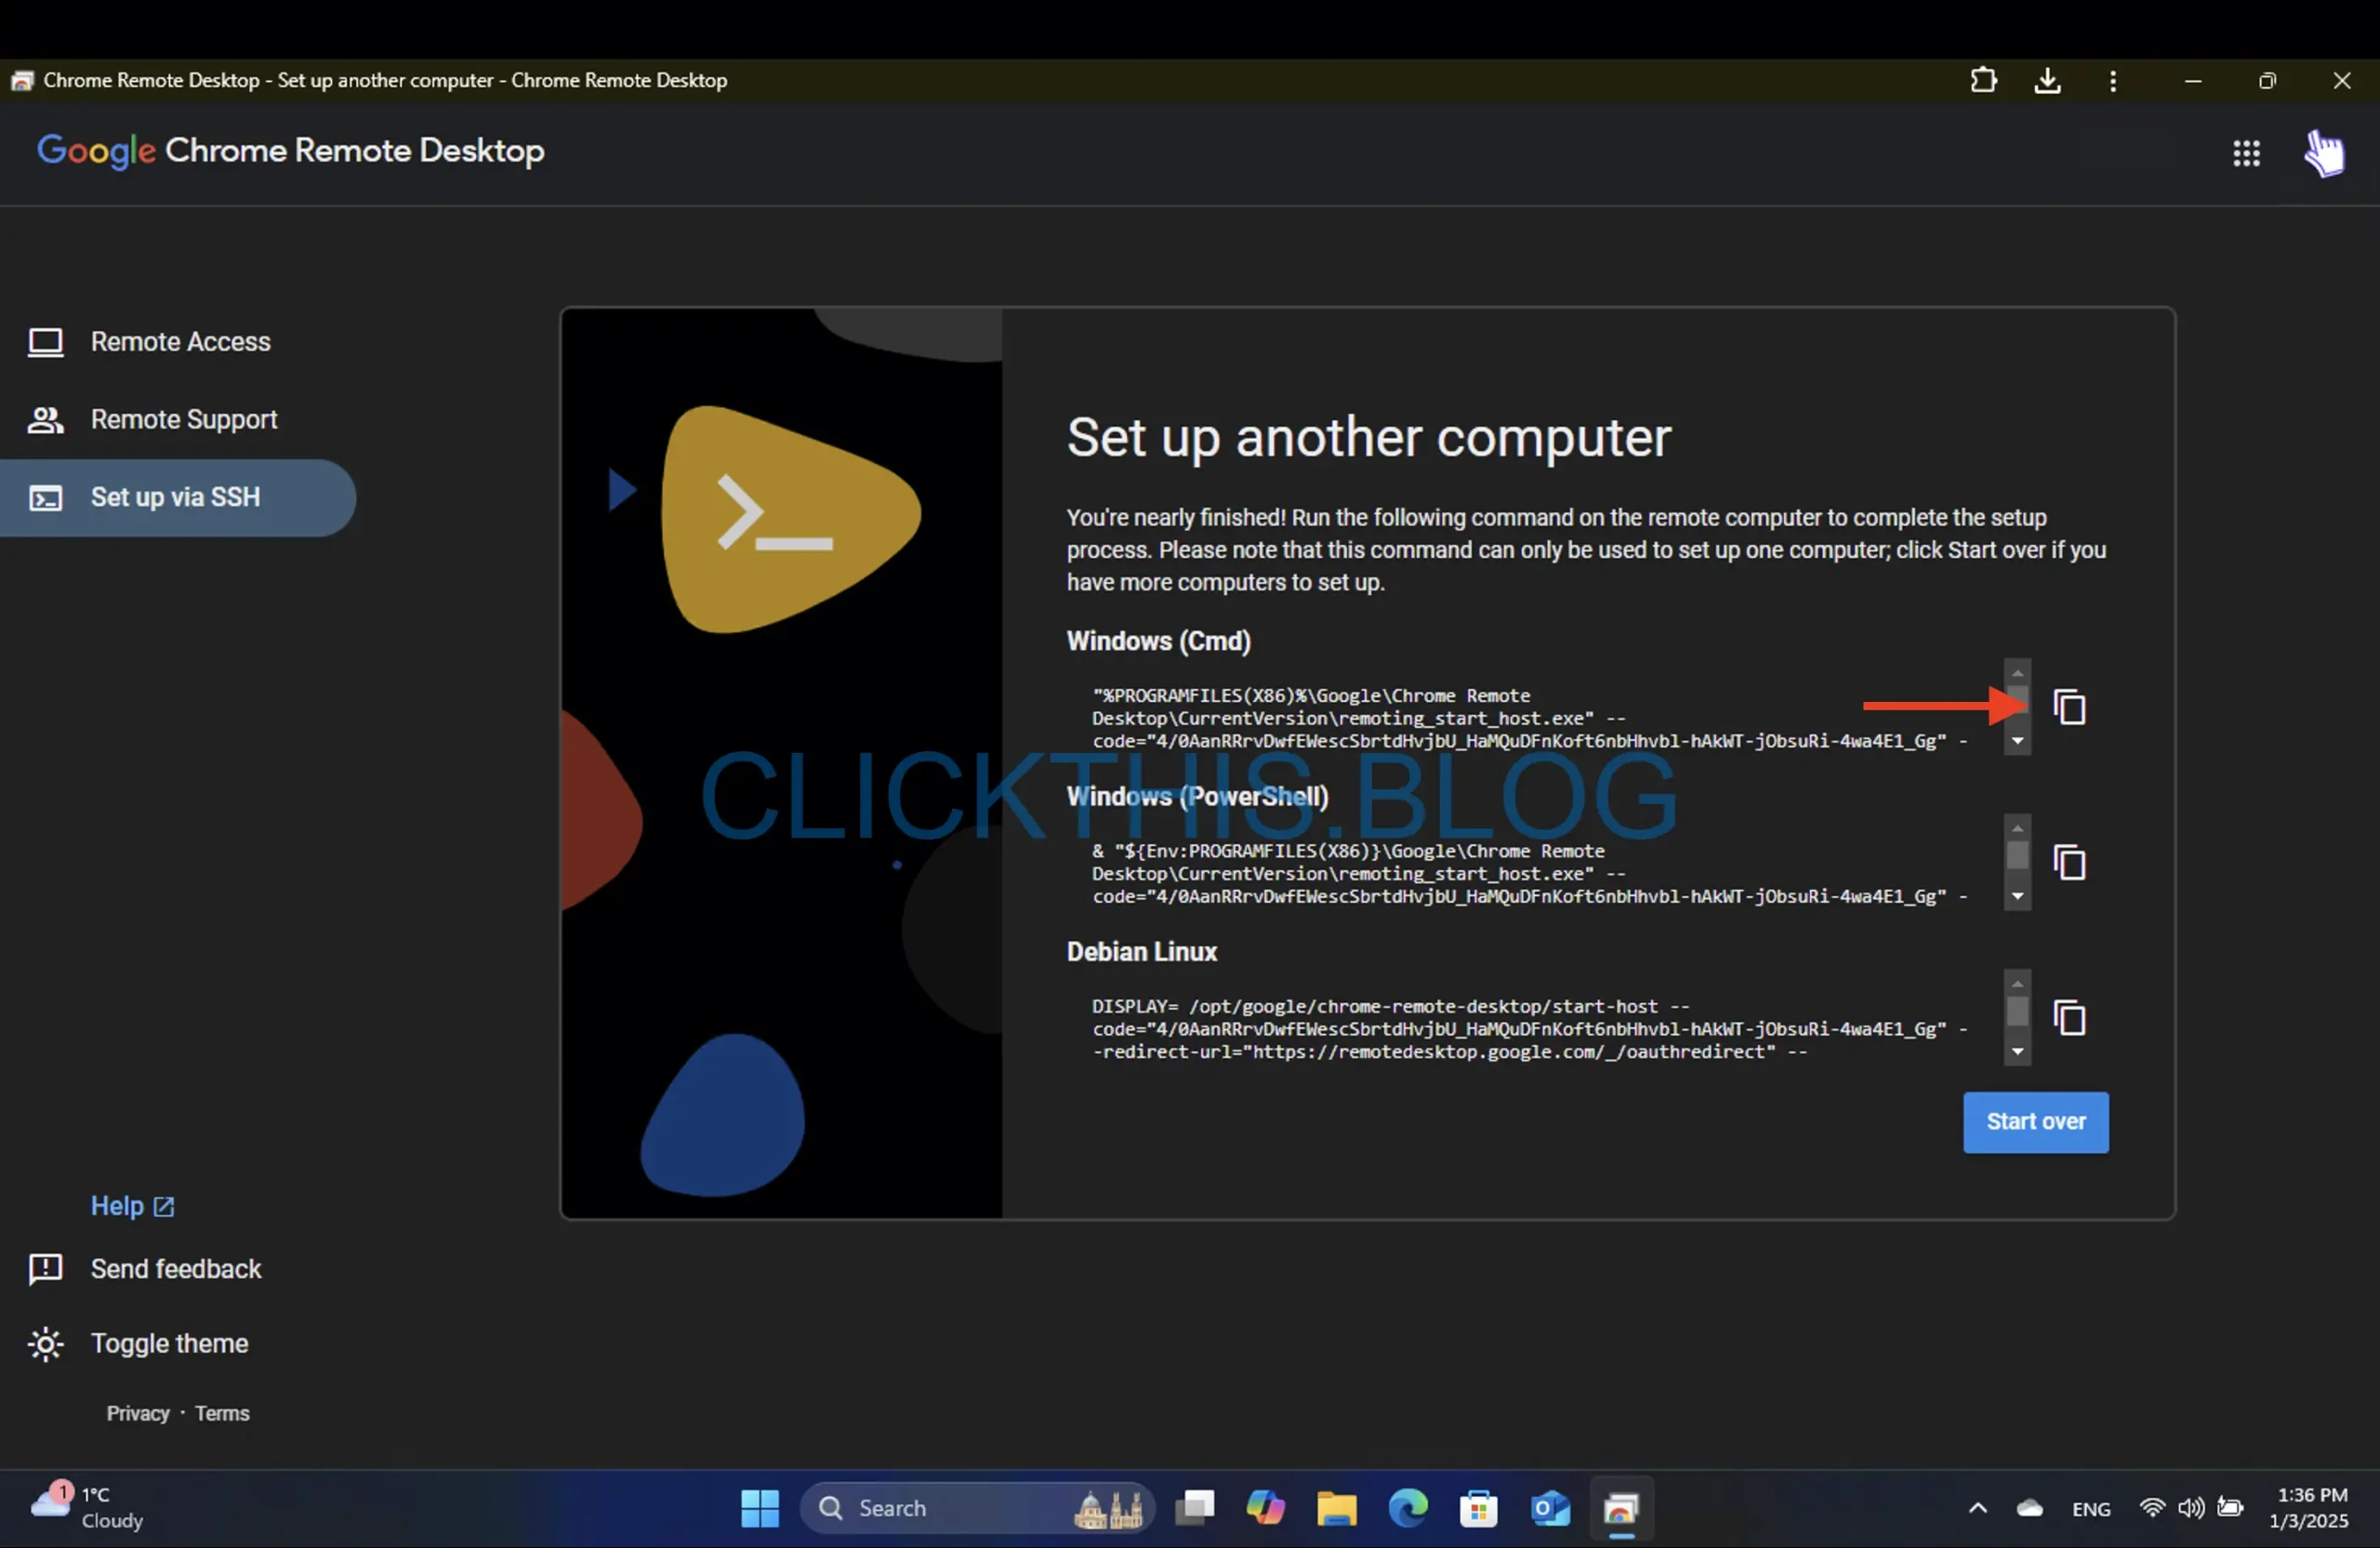Click the Remote Support people icon

(45, 419)
